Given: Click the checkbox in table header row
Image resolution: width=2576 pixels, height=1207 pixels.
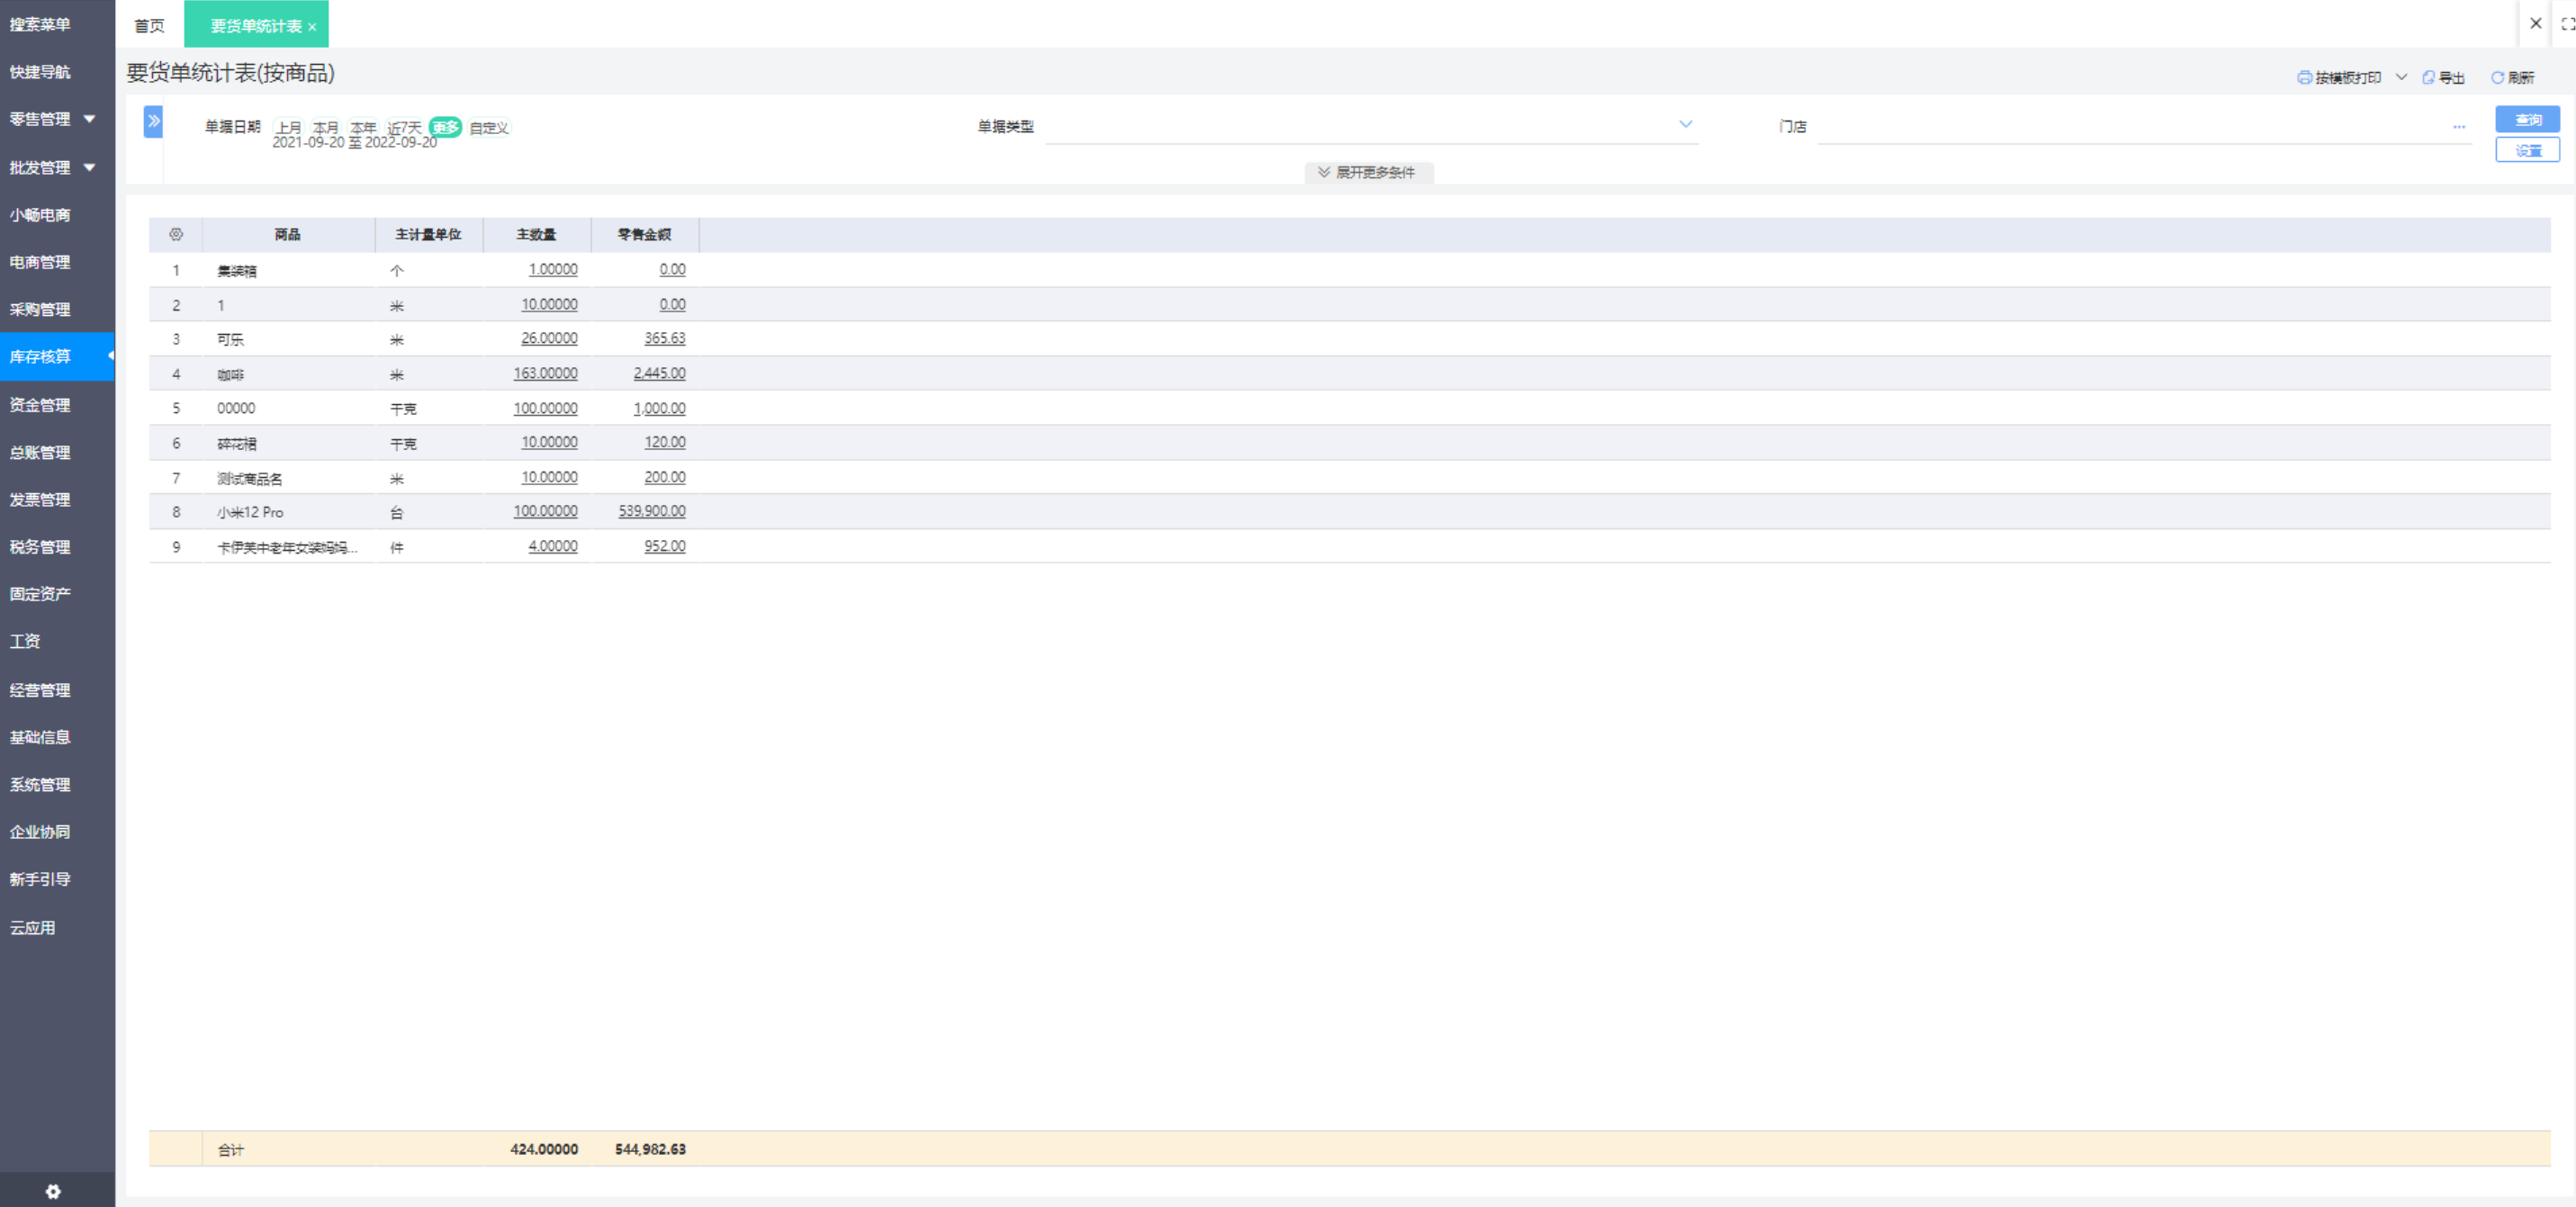Looking at the screenshot, I should (x=177, y=233).
